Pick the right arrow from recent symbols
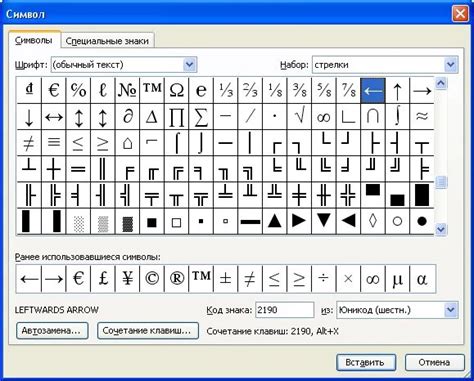This screenshot has width=474, height=381. (x=54, y=279)
